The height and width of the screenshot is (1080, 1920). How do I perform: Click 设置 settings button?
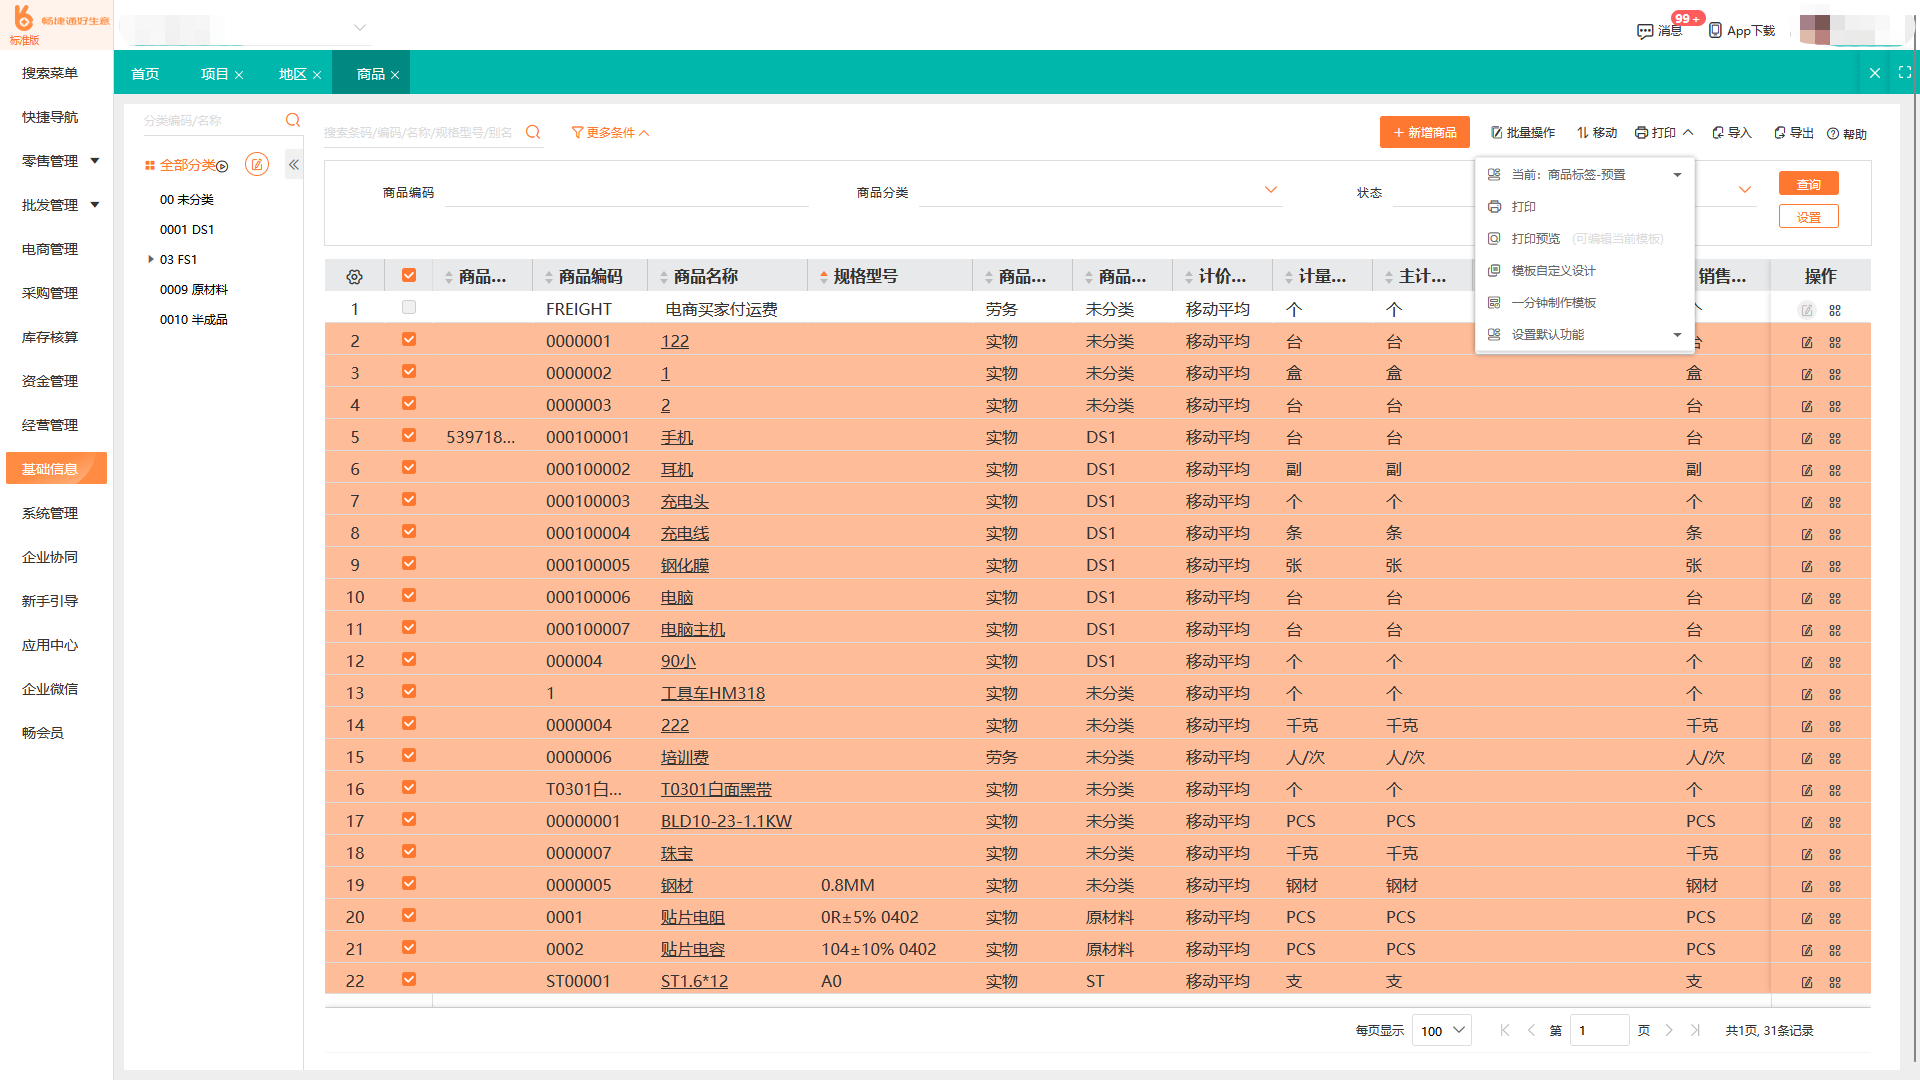coord(1805,216)
